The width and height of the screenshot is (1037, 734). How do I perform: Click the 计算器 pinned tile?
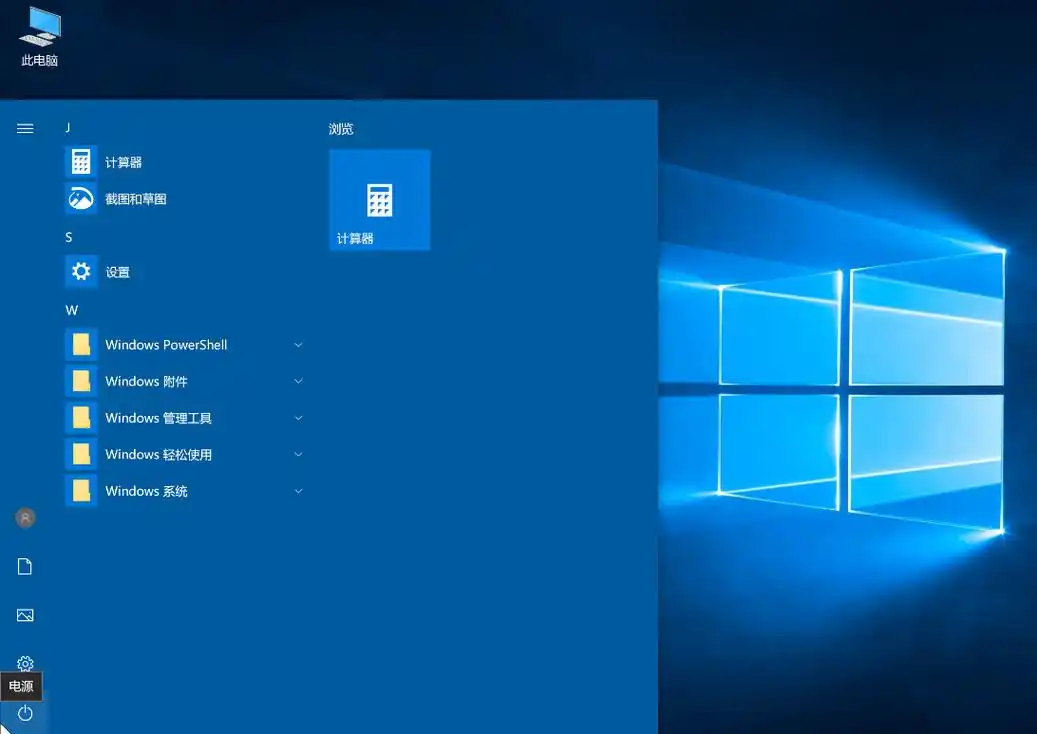pos(380,200)
